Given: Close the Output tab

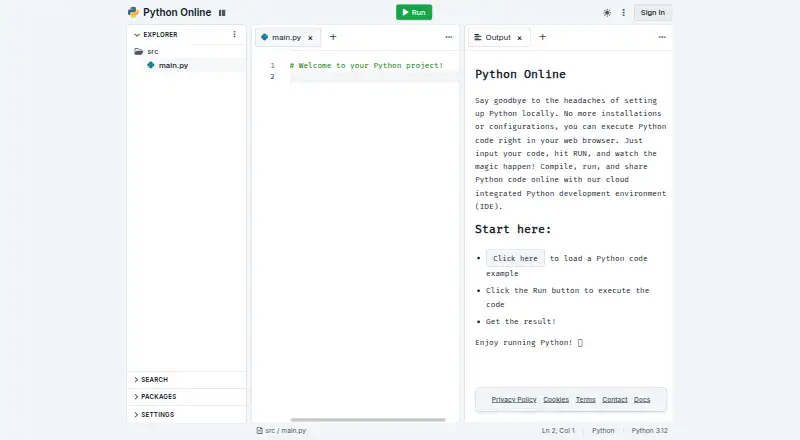Looking at the screenshot, I should click(x=519, y=38).
